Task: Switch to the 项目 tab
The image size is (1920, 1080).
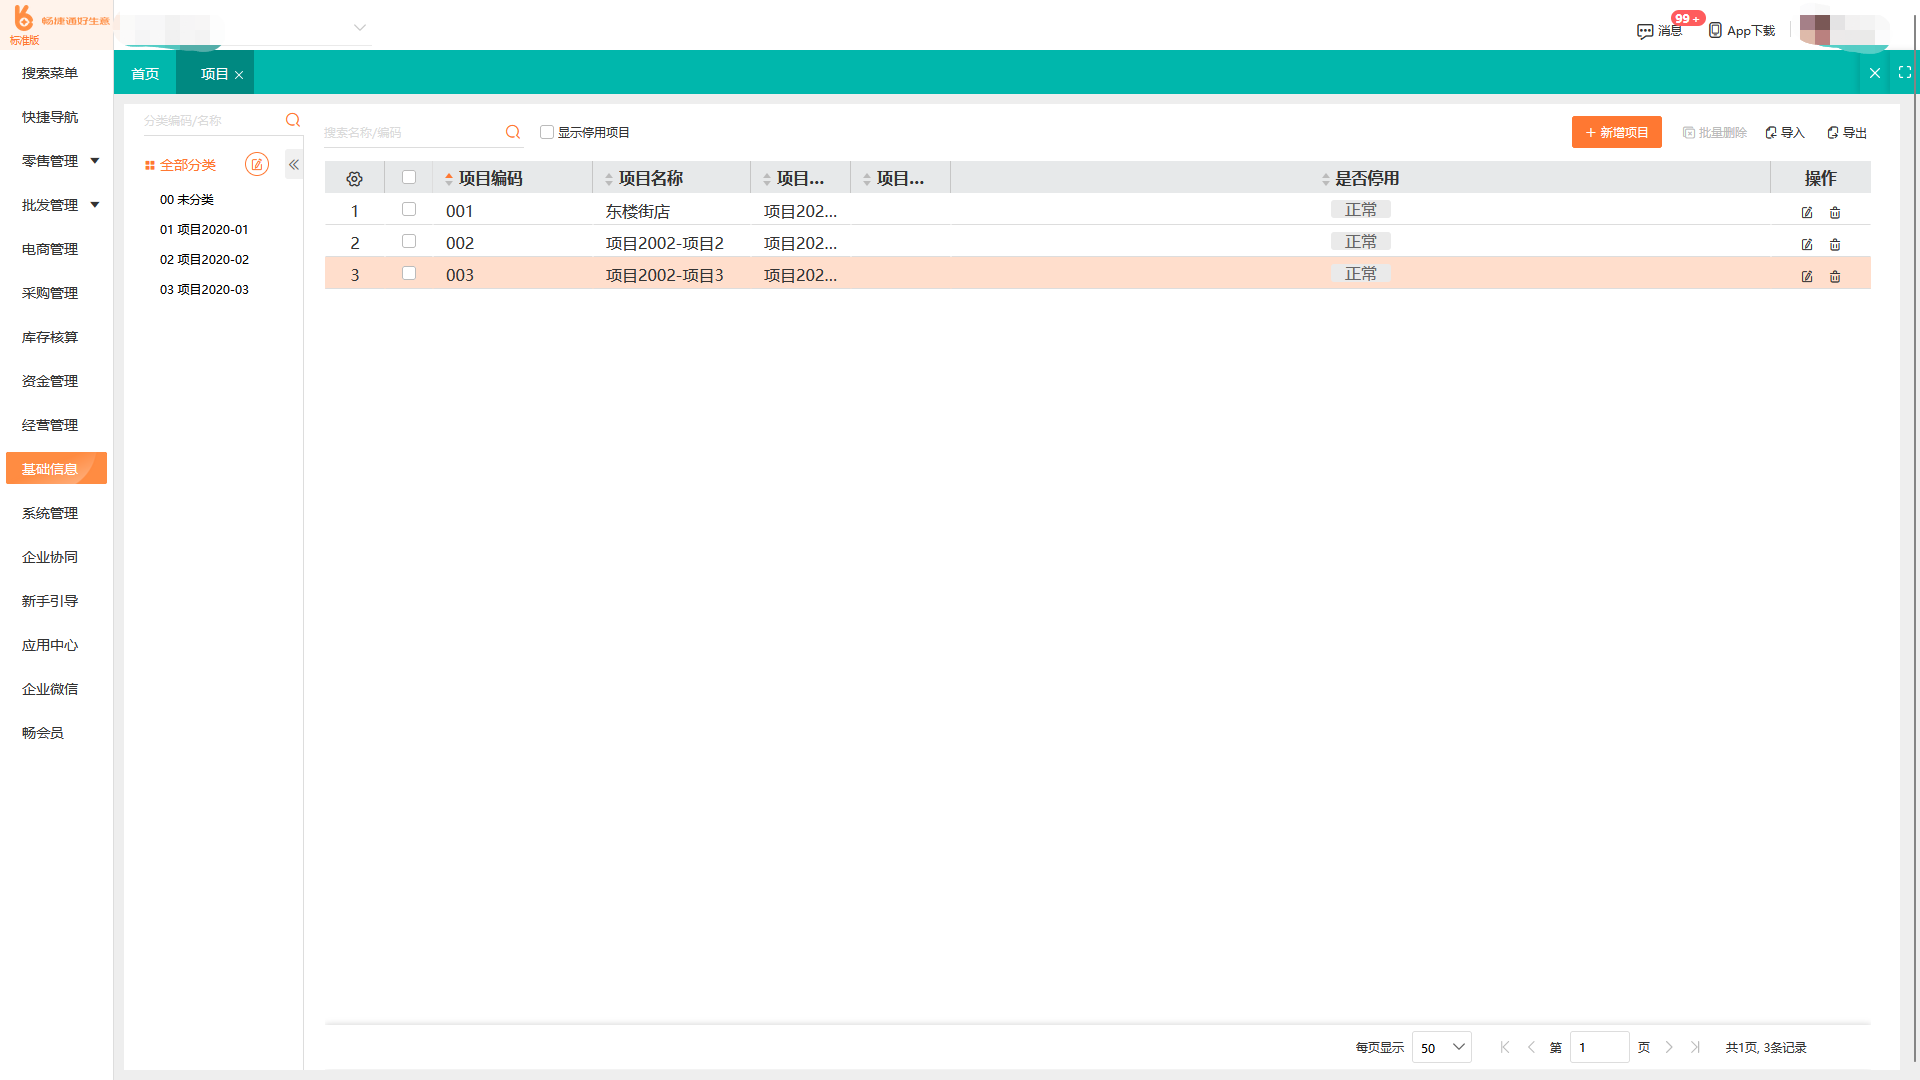Action: (x=214, y=73)
